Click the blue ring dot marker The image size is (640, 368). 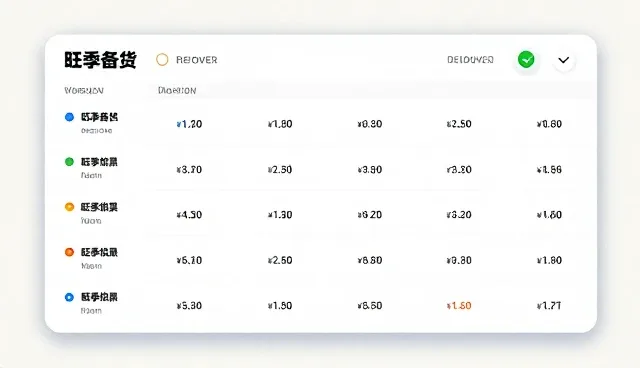(69, 297)
